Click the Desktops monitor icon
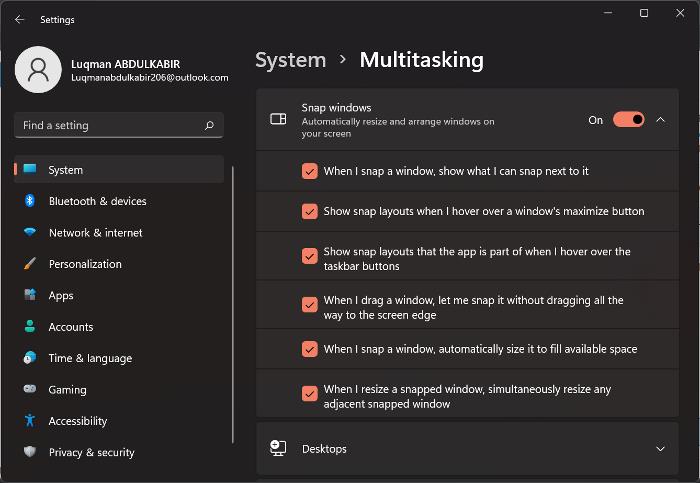The height and width of the screenshot is (483, 700). [278, 448]
